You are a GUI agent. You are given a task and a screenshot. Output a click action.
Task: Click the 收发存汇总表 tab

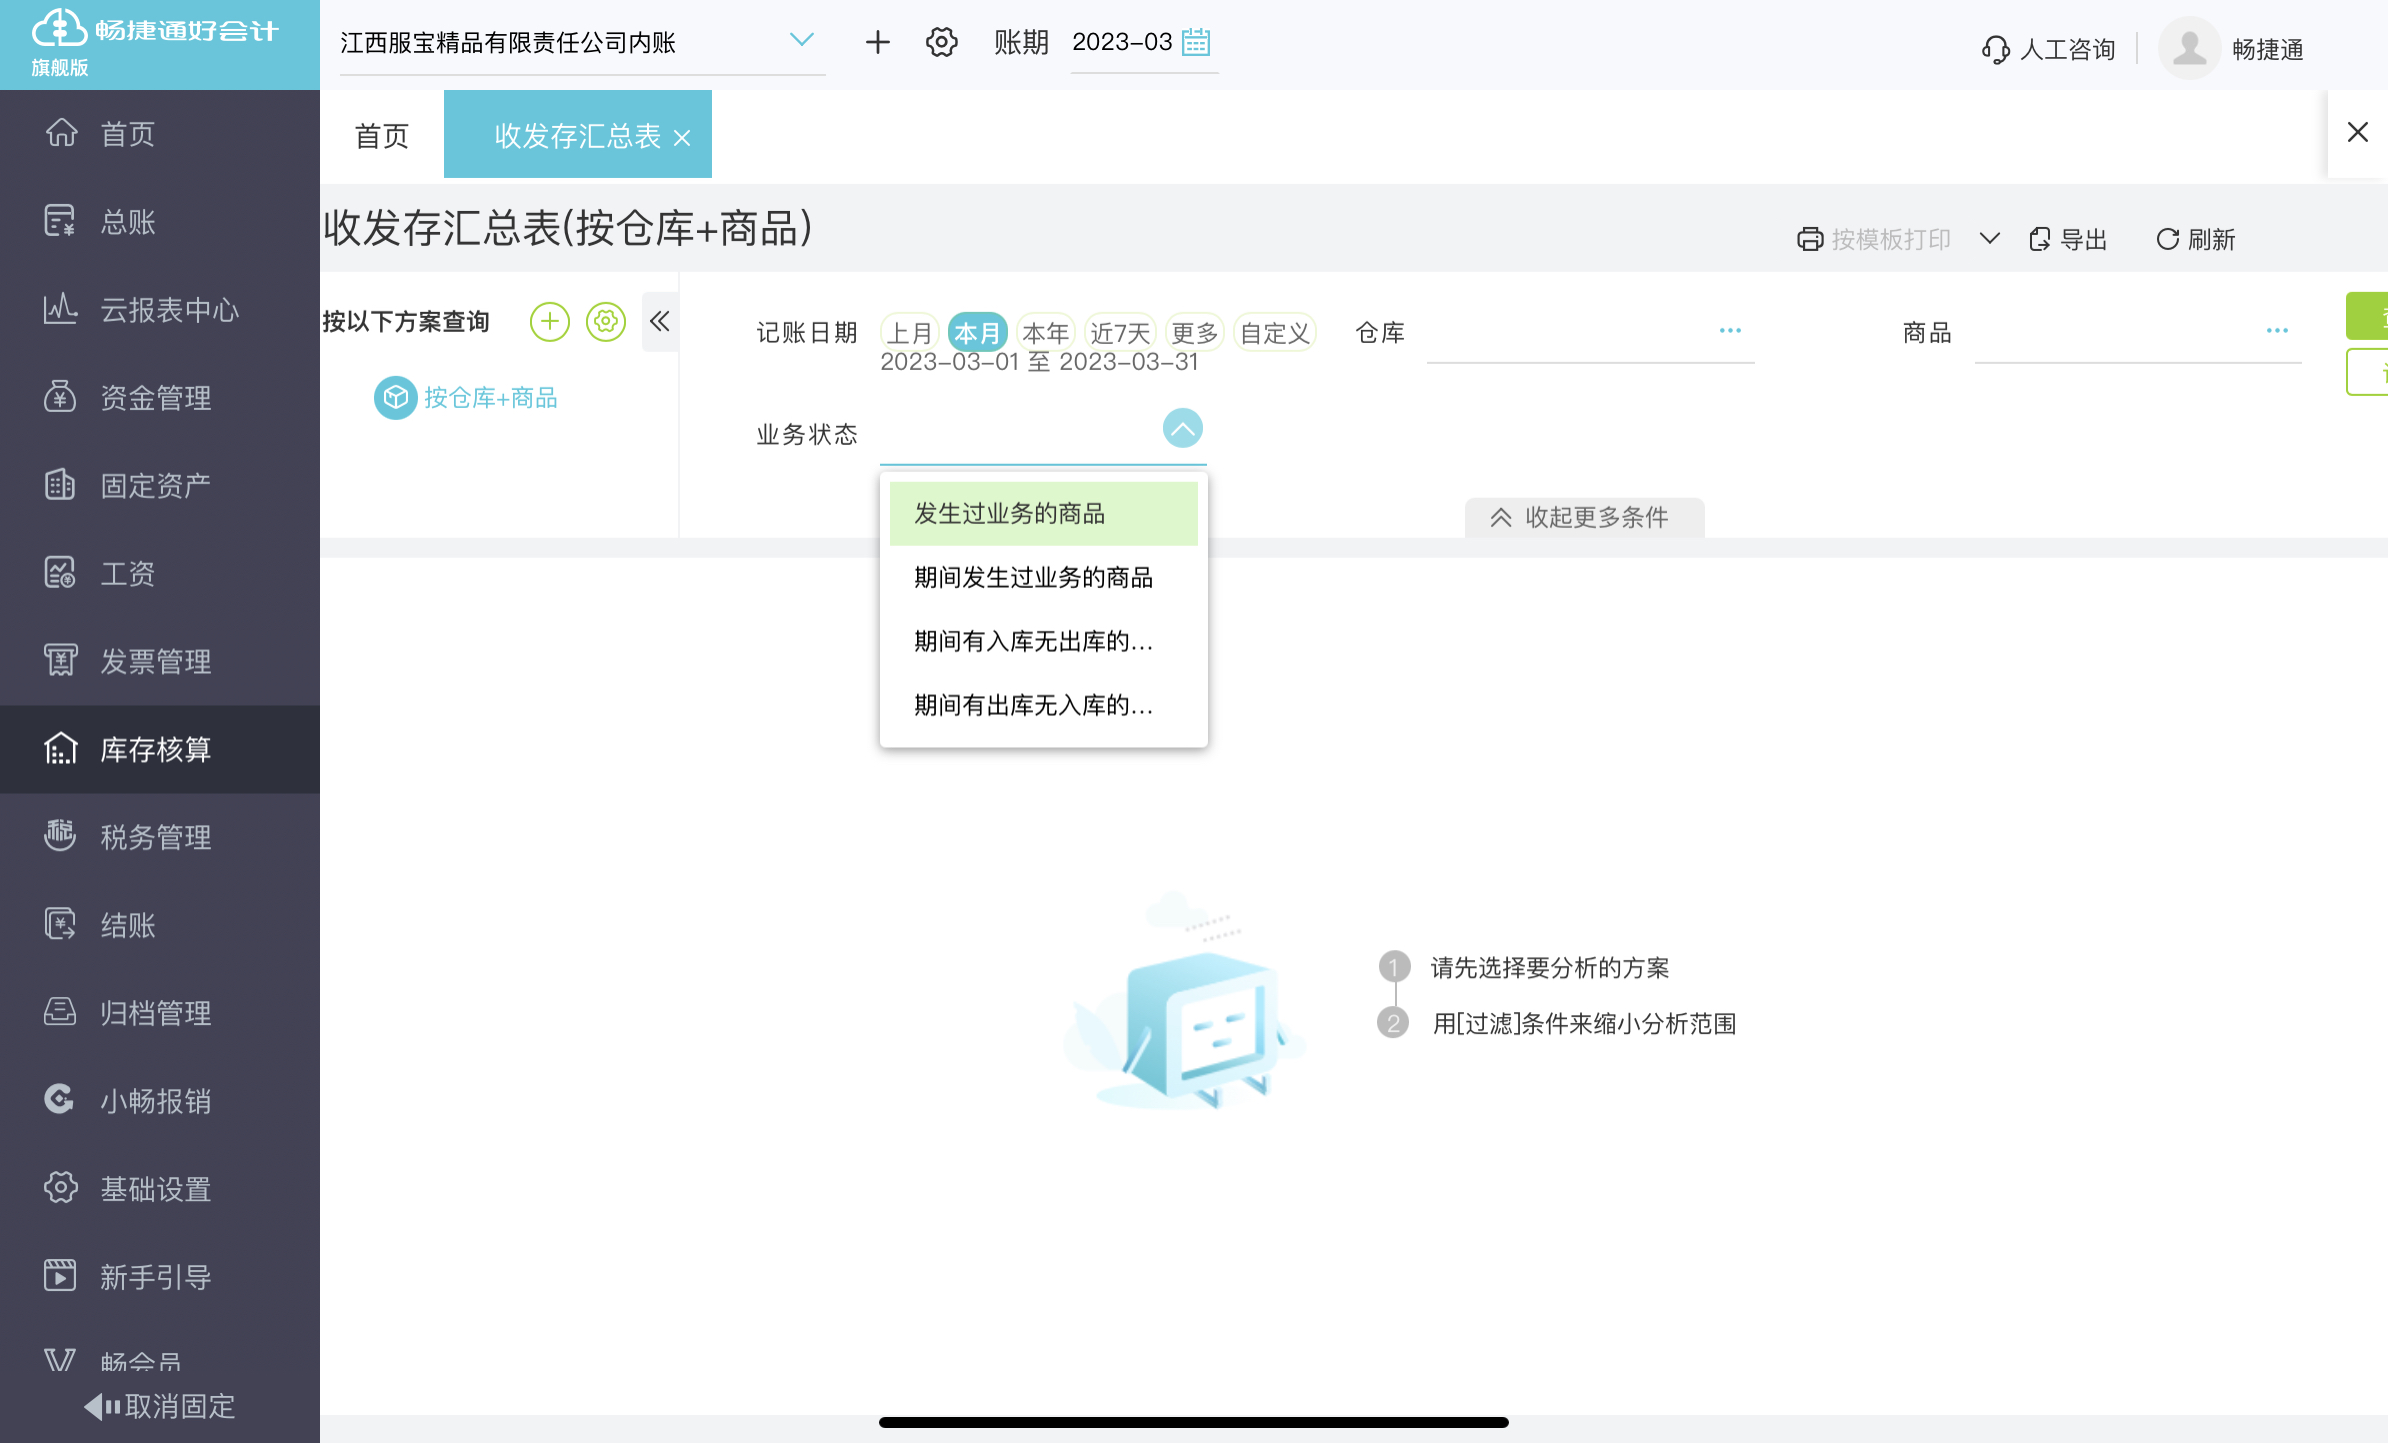click(577, 136)
